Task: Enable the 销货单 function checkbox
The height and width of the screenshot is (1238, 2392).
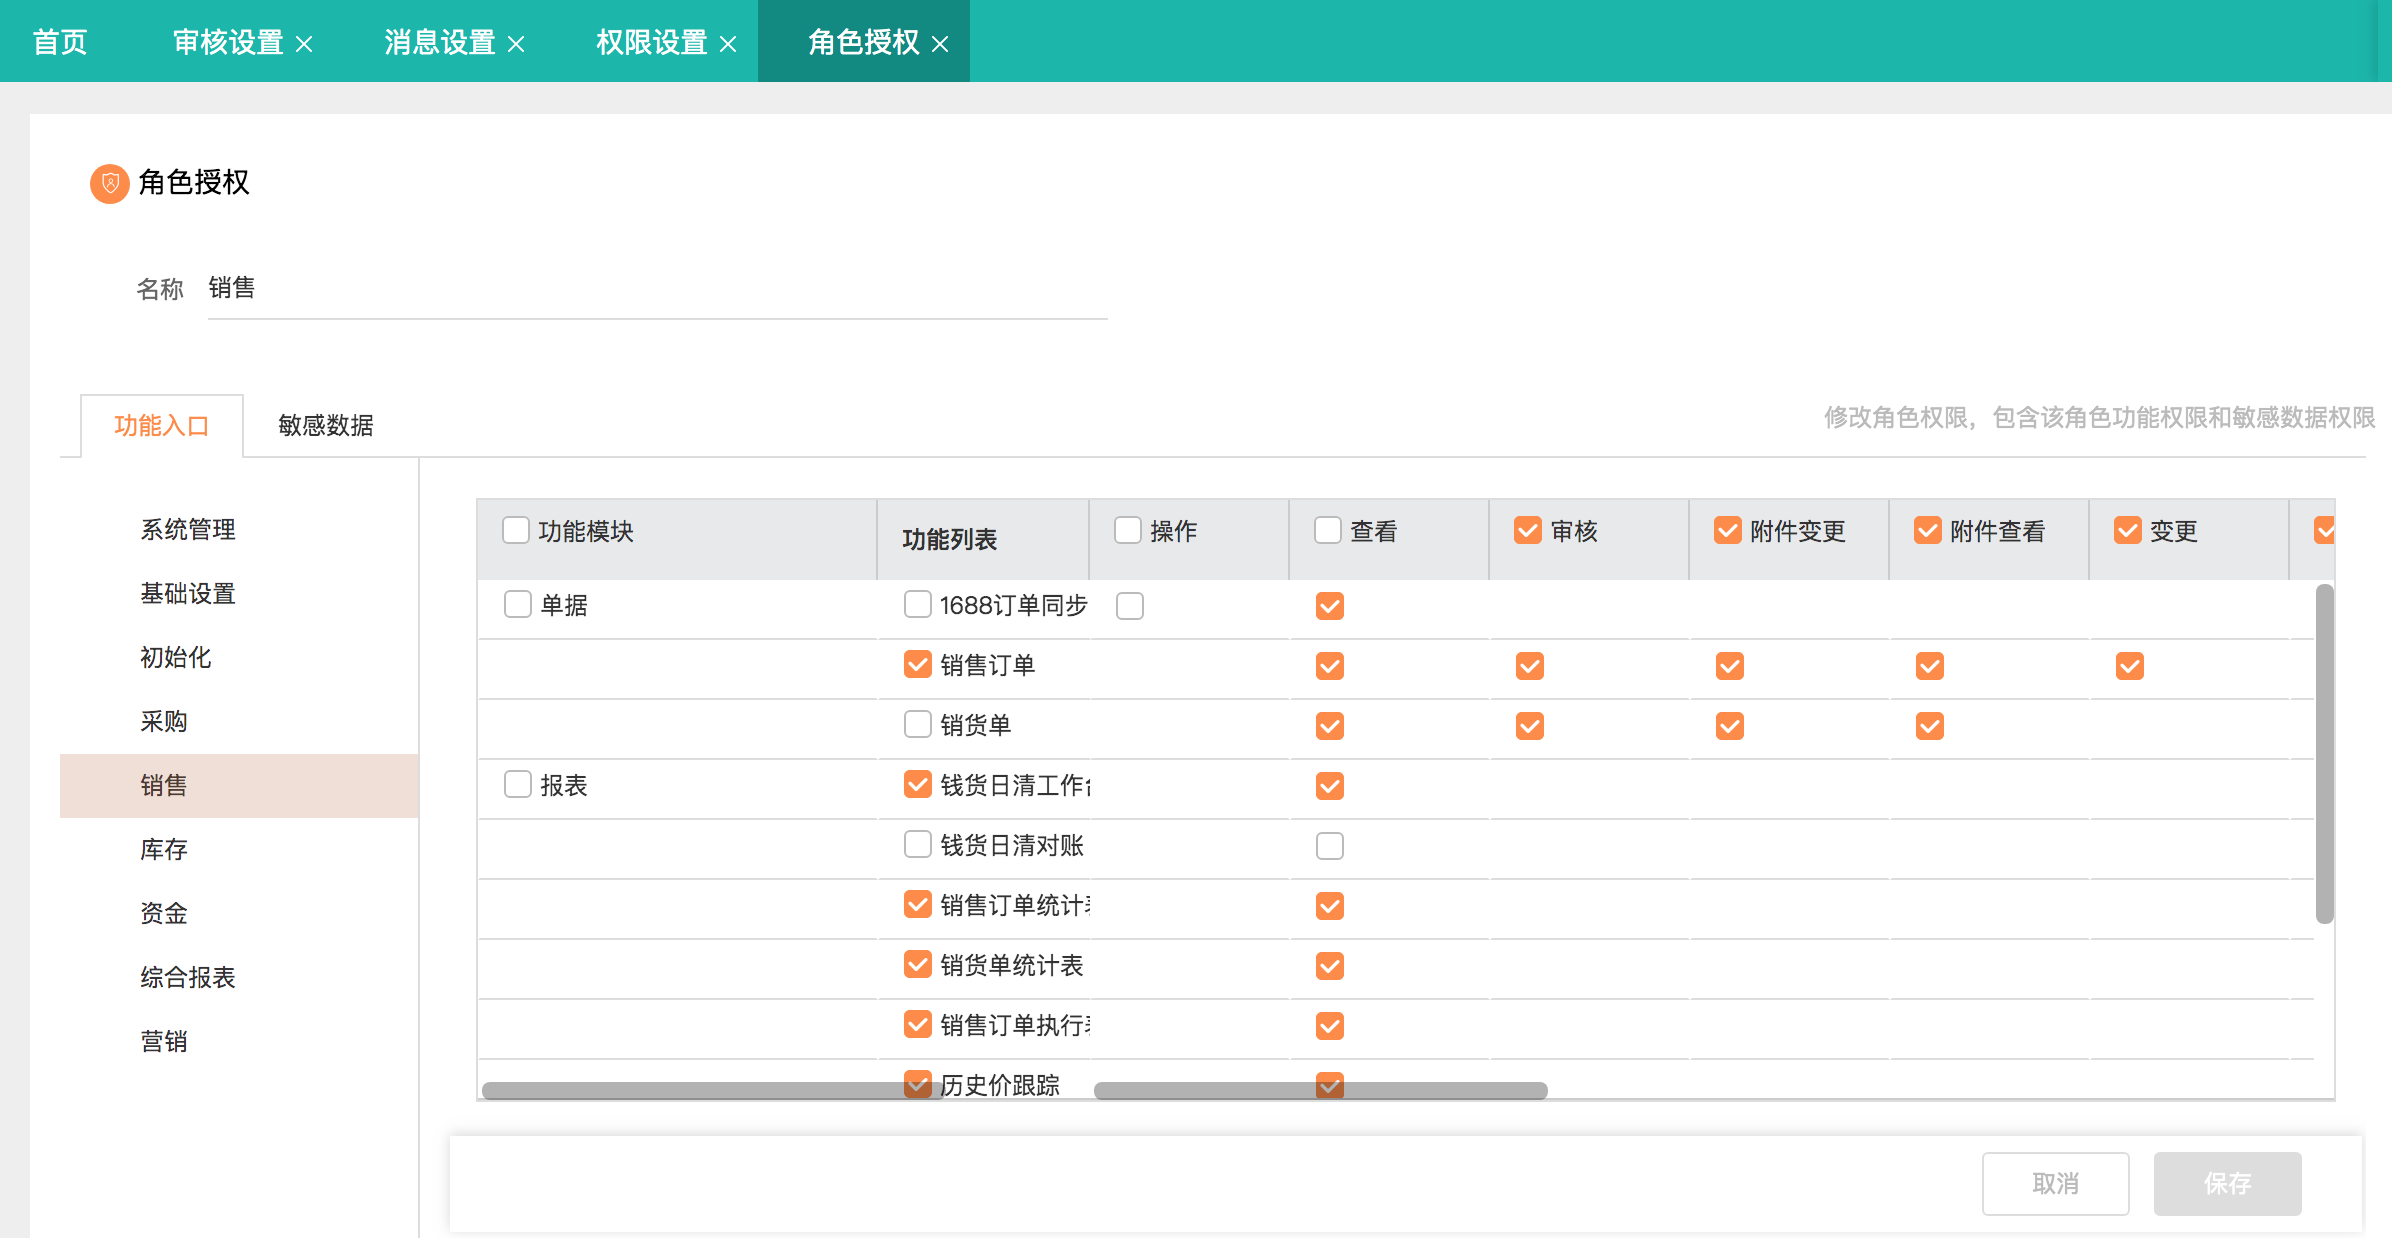Action: (x=914, y=725)
